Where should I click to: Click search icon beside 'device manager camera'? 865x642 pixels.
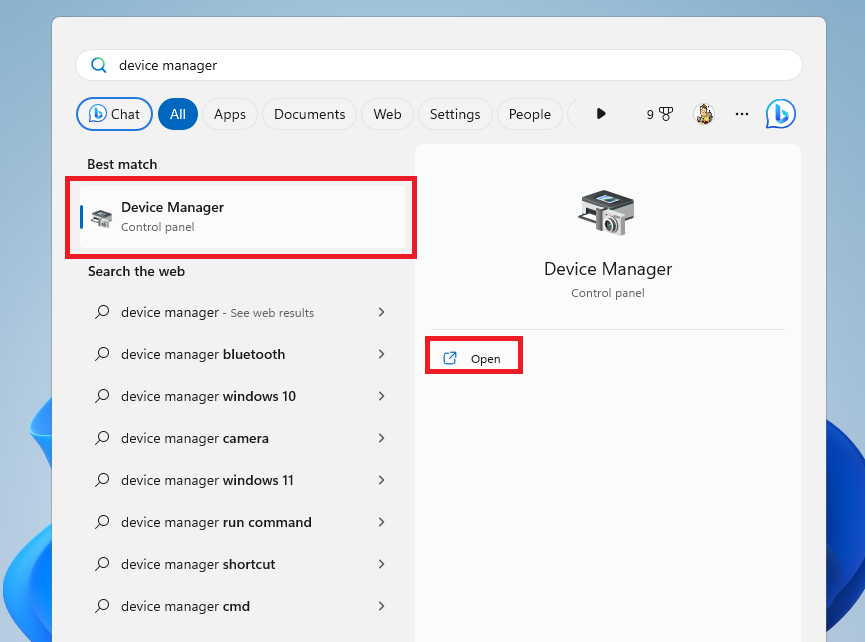(x=102, y=438)
